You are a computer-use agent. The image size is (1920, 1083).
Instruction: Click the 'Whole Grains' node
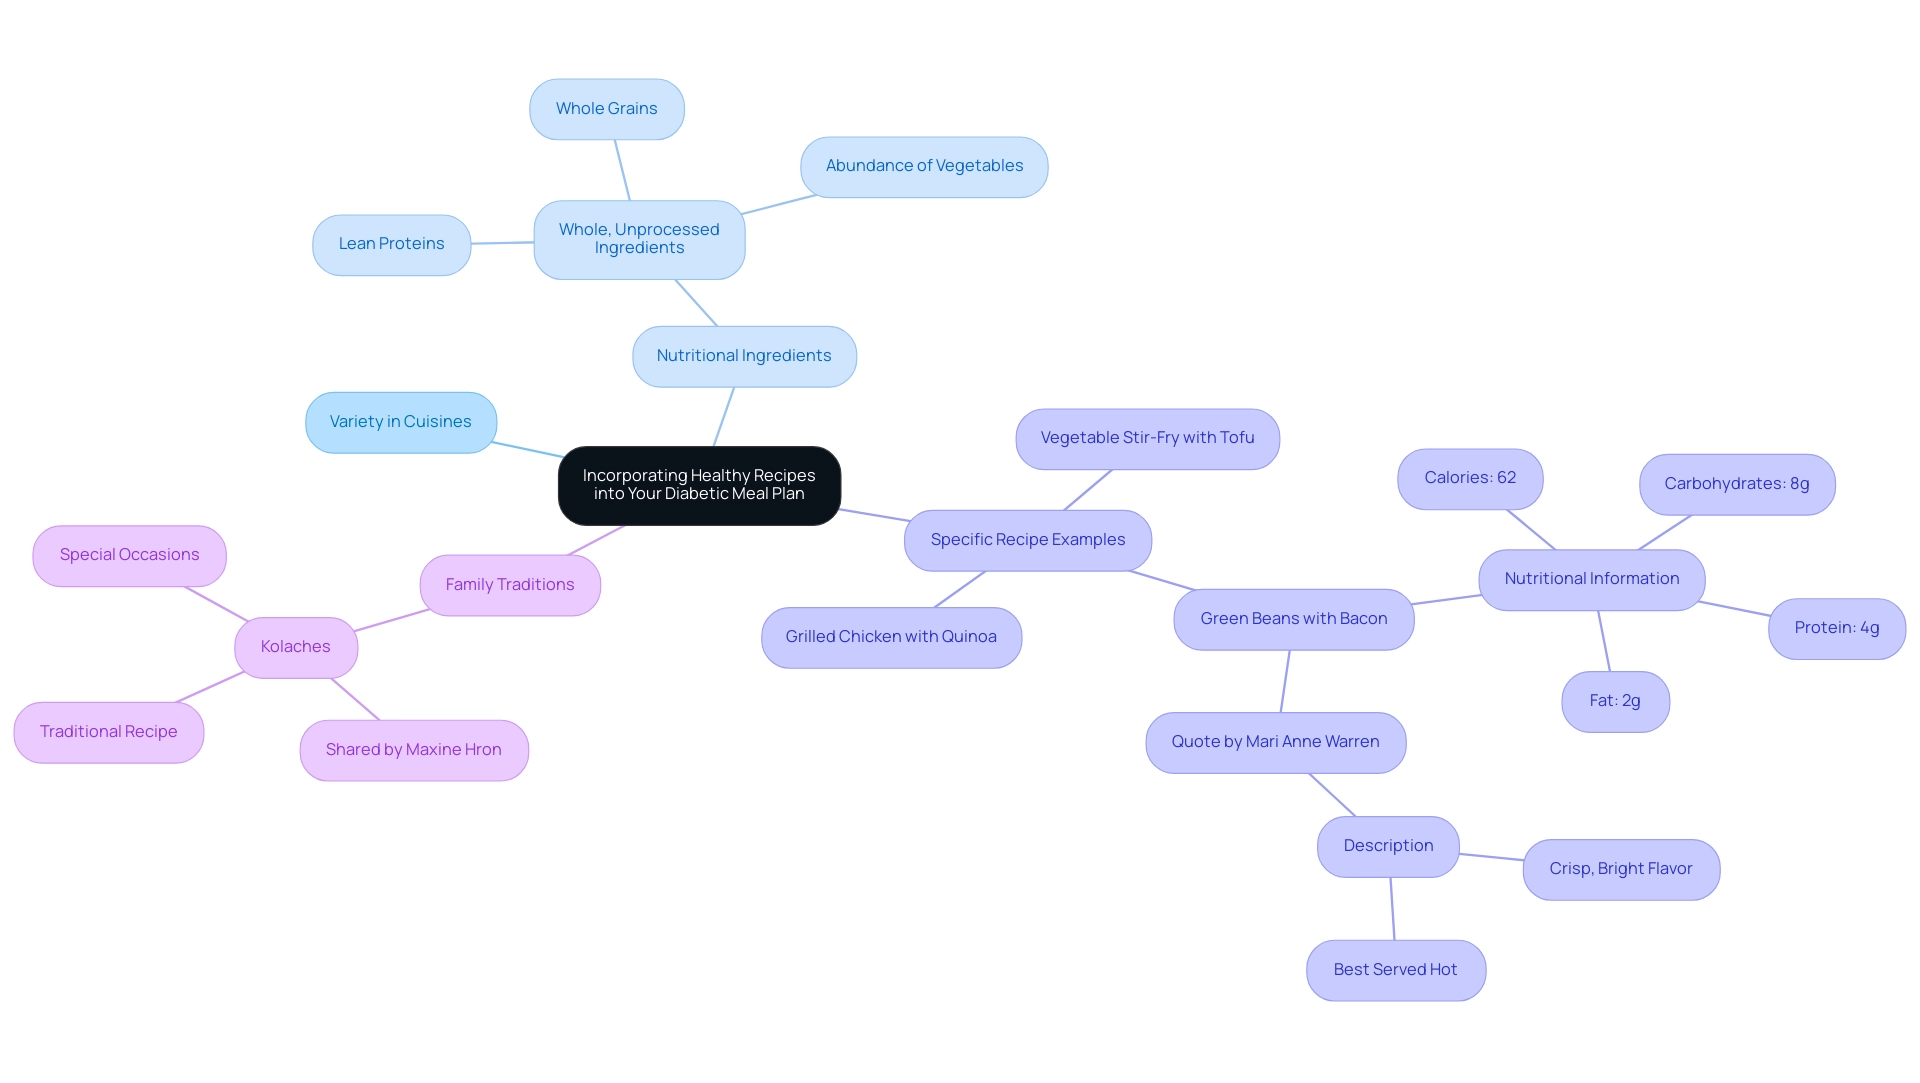pos(605,108)
